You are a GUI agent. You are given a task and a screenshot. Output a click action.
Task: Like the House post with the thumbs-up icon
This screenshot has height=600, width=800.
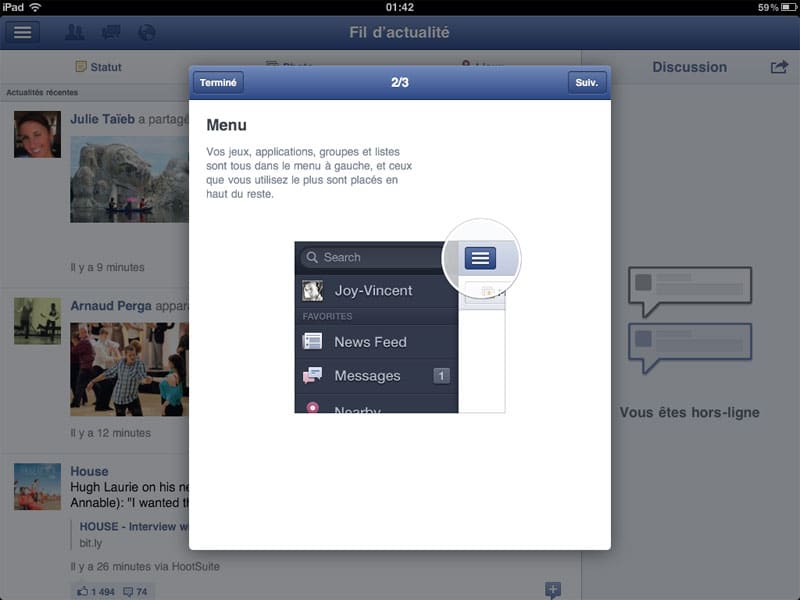click(84, 589)
